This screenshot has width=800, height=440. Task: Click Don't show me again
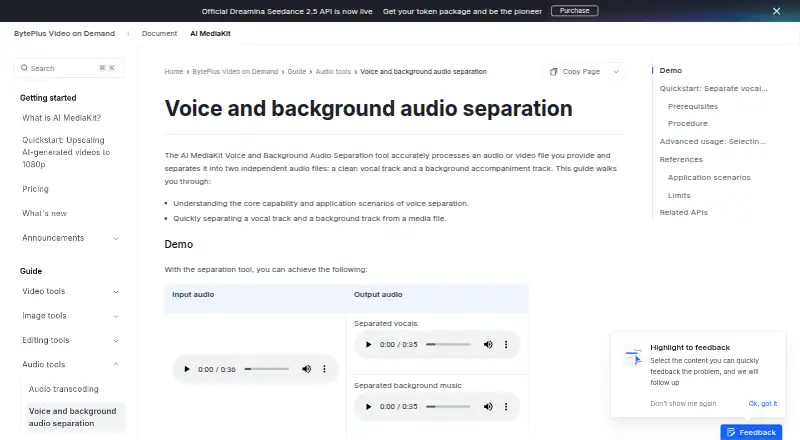click(683, 403)
